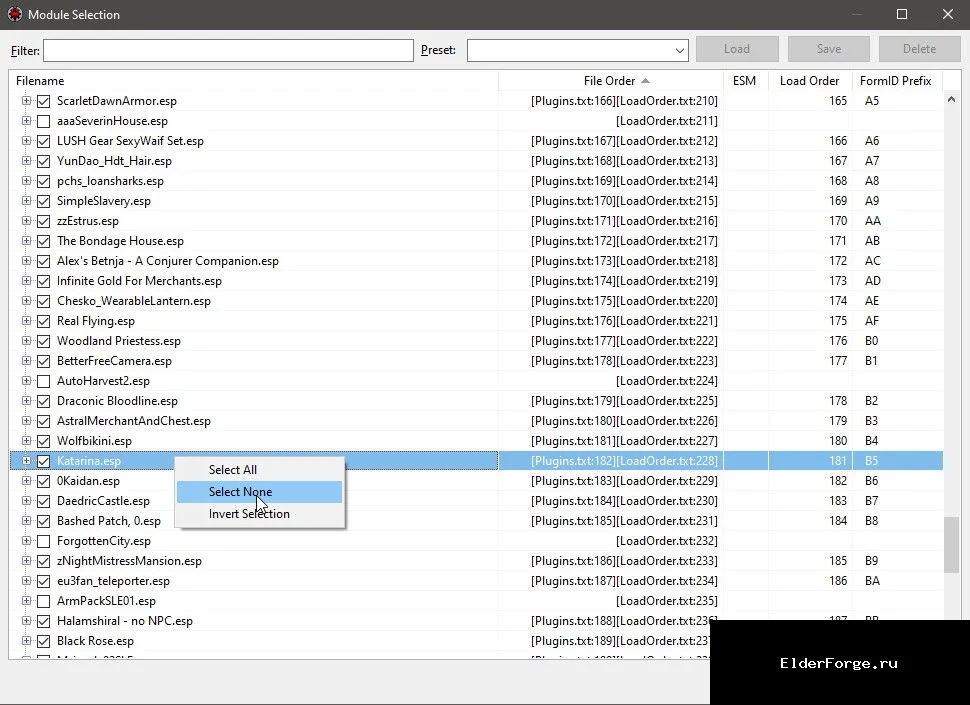Click into the Filter text field
Image resolution: width=970 pixels, height=705 pixels.
tap(228, 50)
